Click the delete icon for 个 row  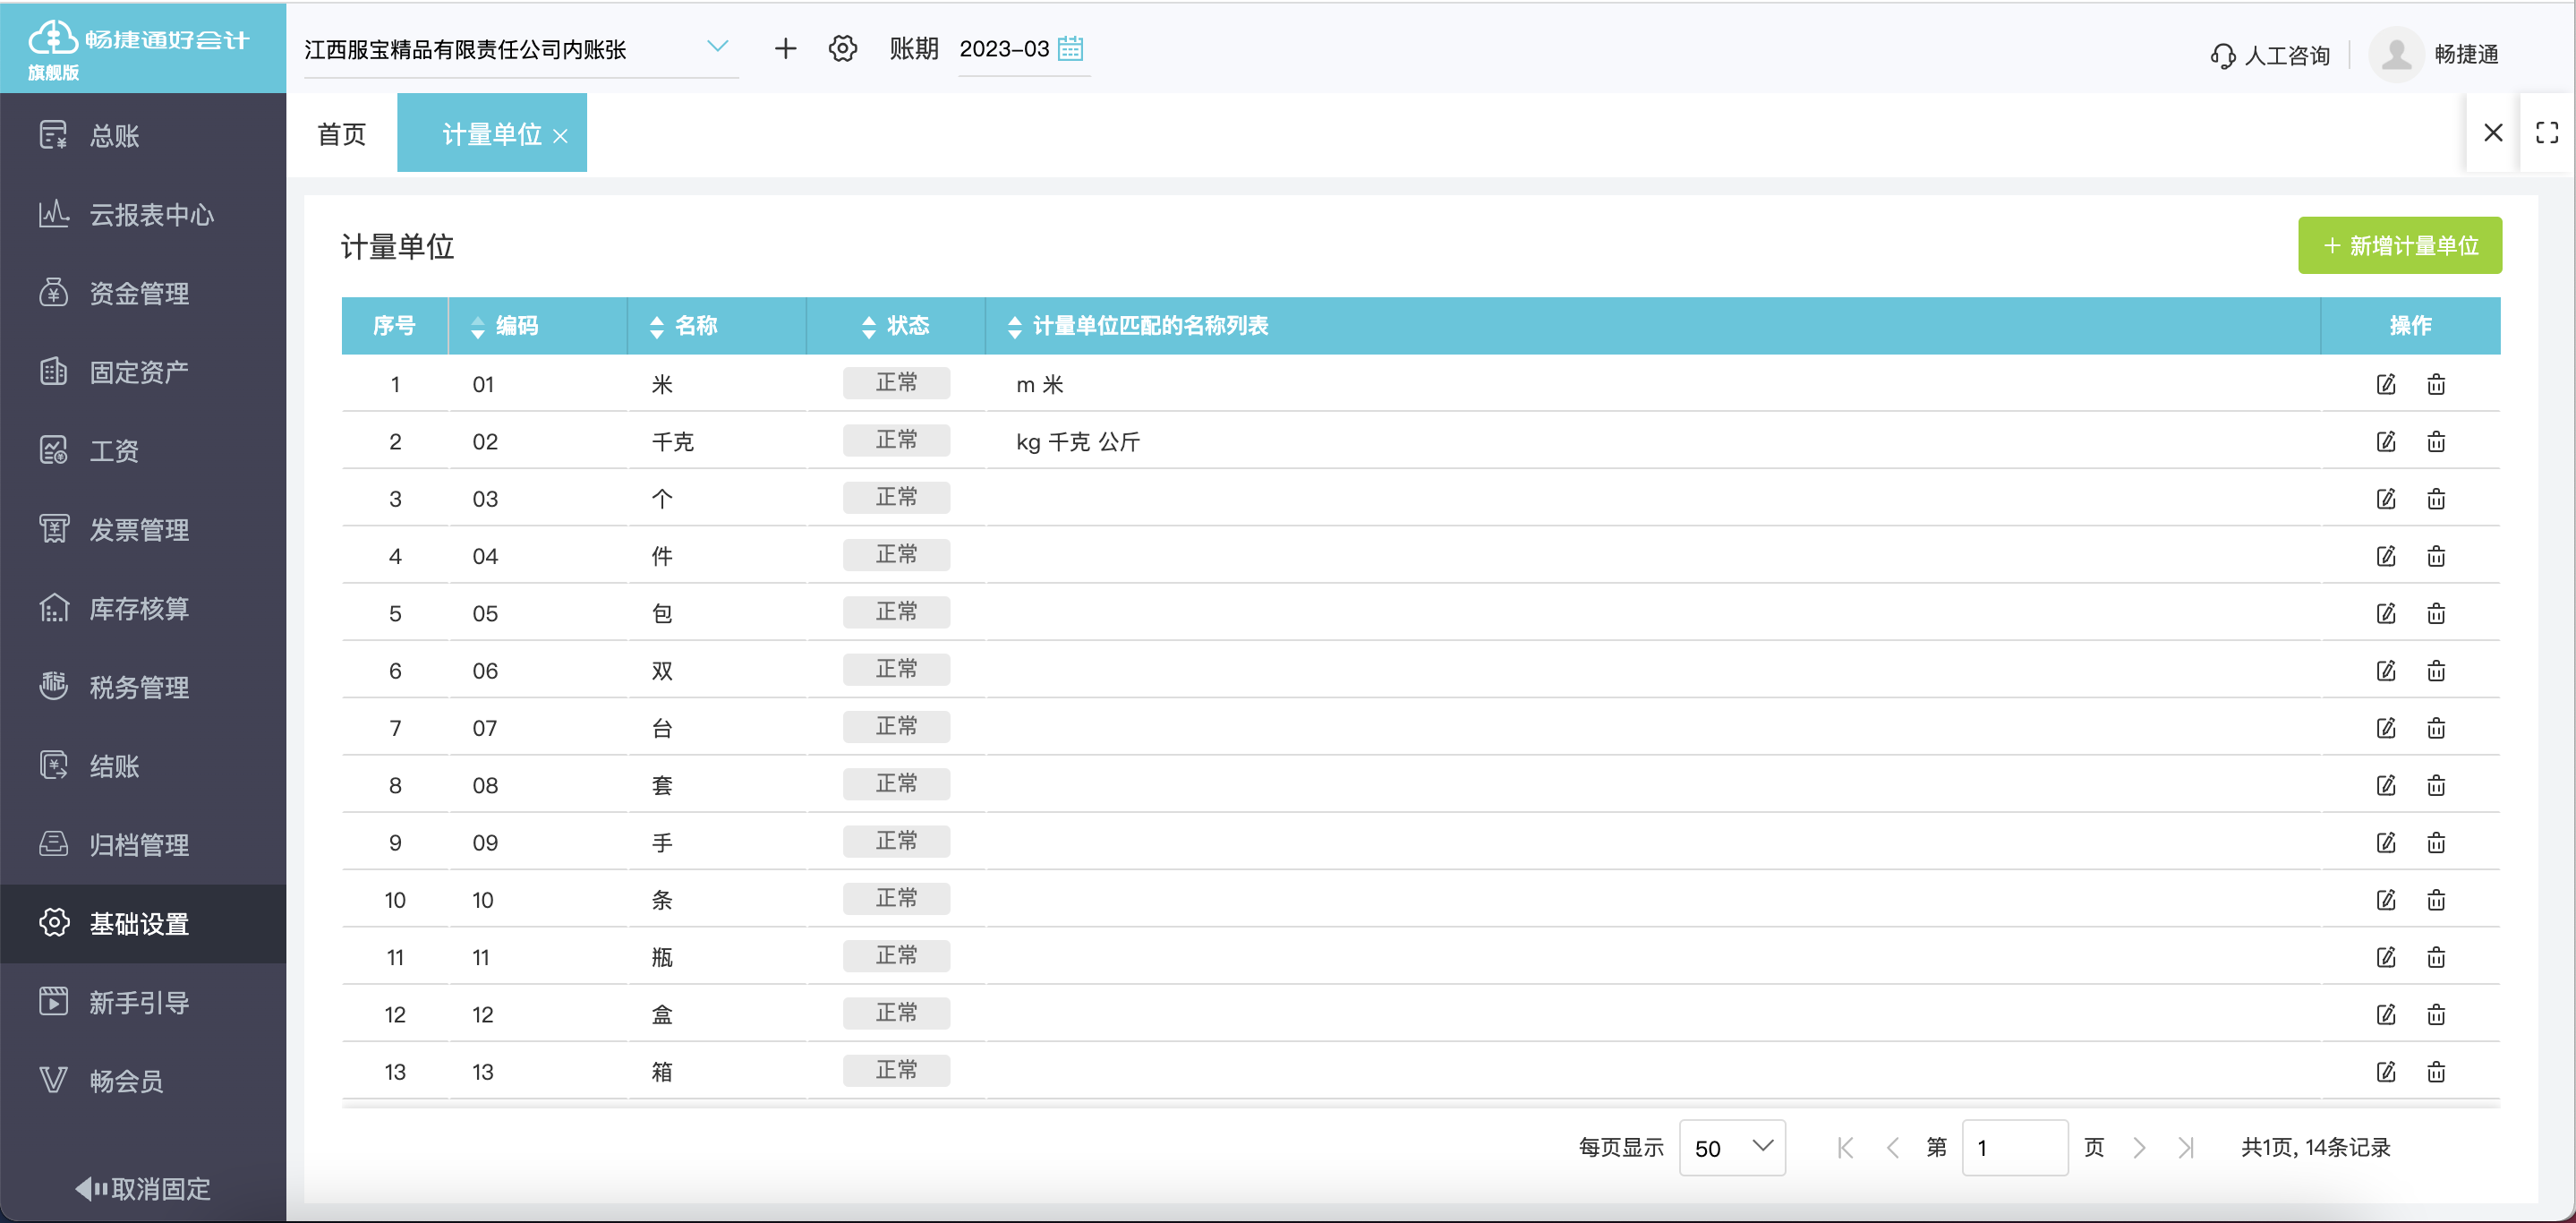[2438, 498]
